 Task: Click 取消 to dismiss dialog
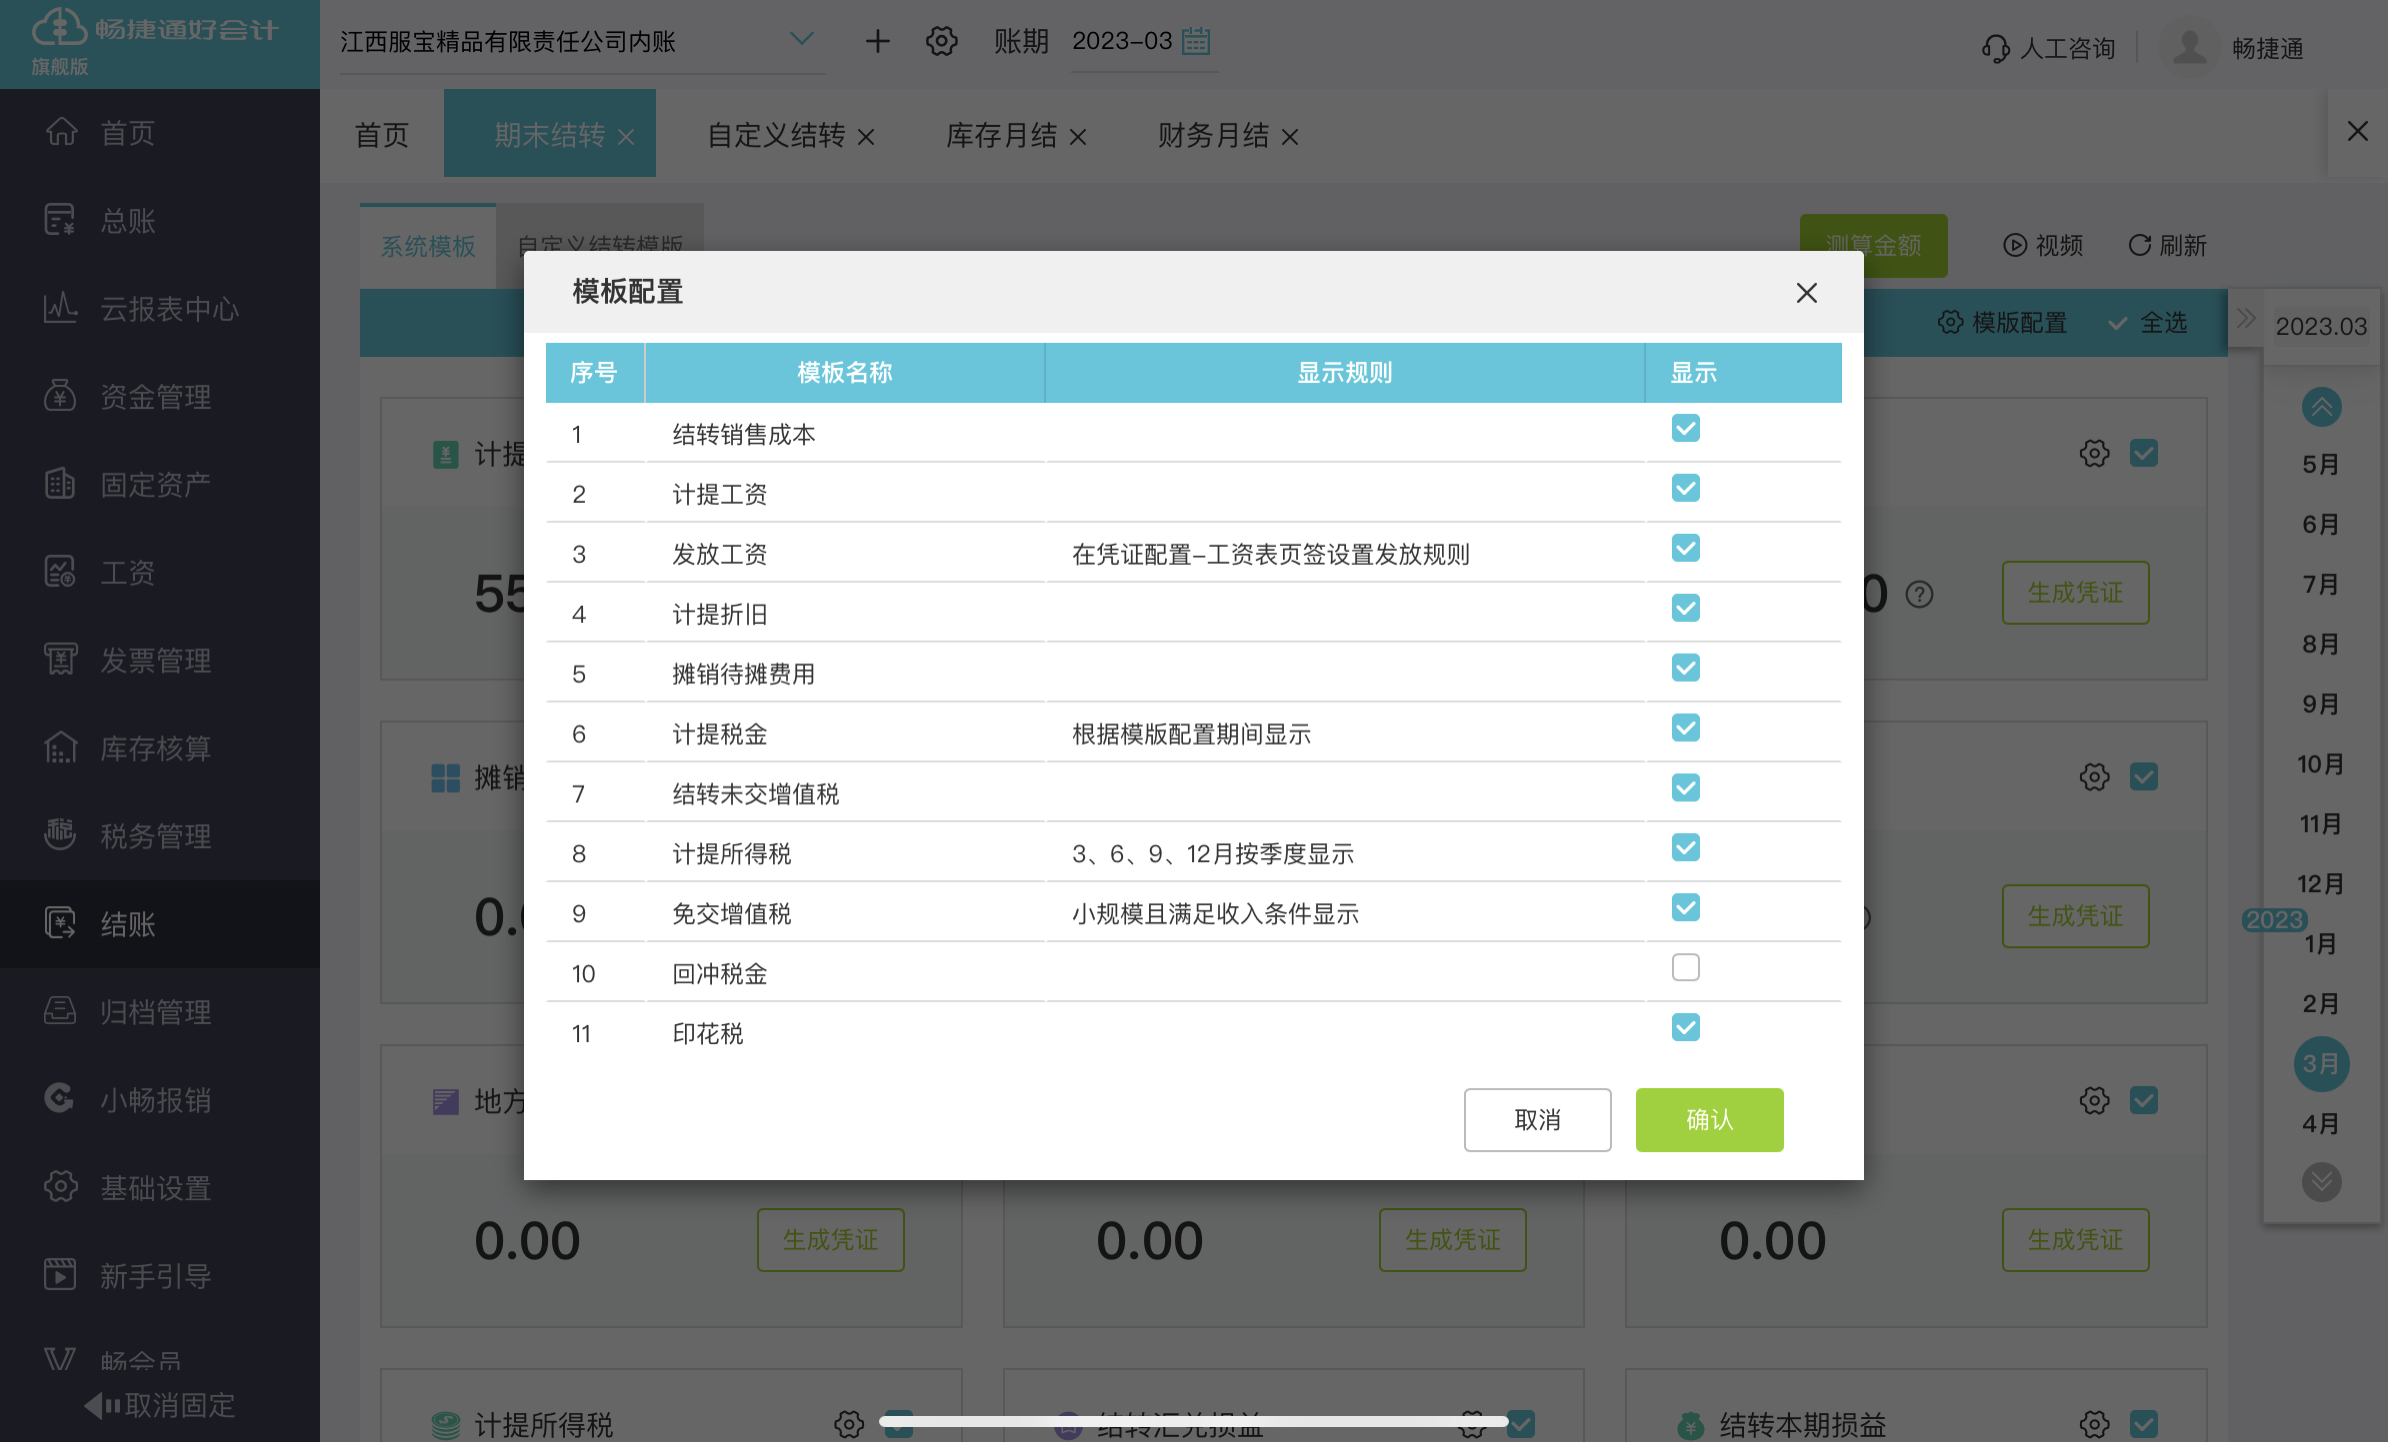(1539, 1119)
